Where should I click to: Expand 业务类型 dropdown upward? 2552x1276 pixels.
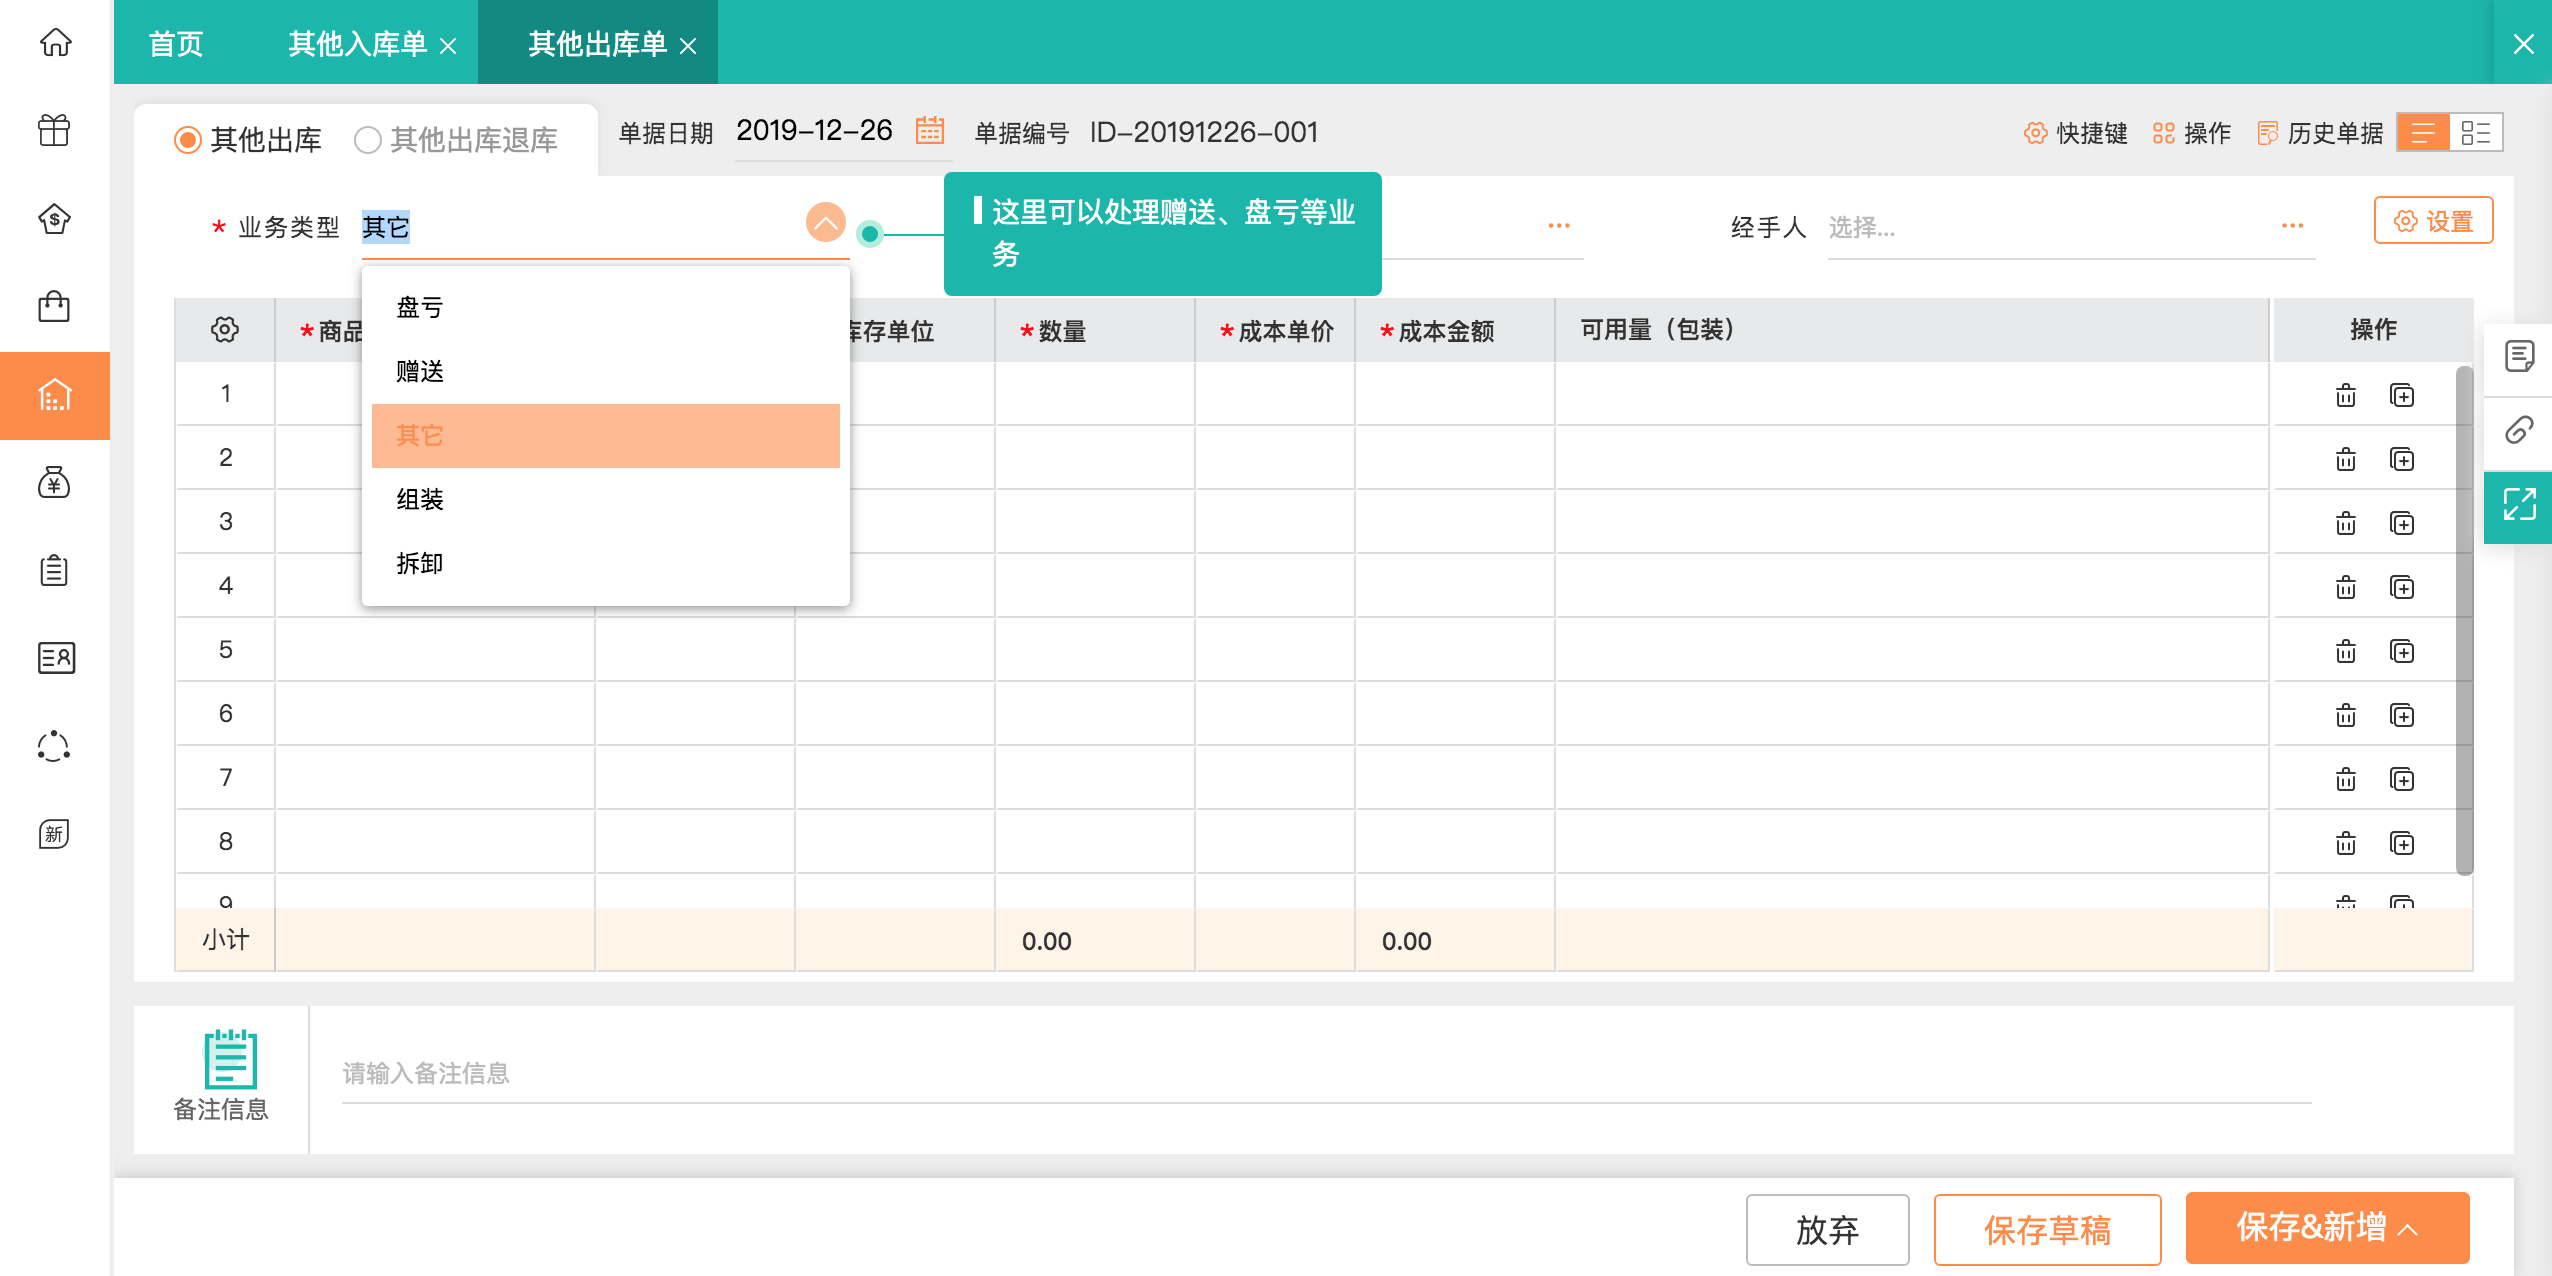tap(828, 226)
